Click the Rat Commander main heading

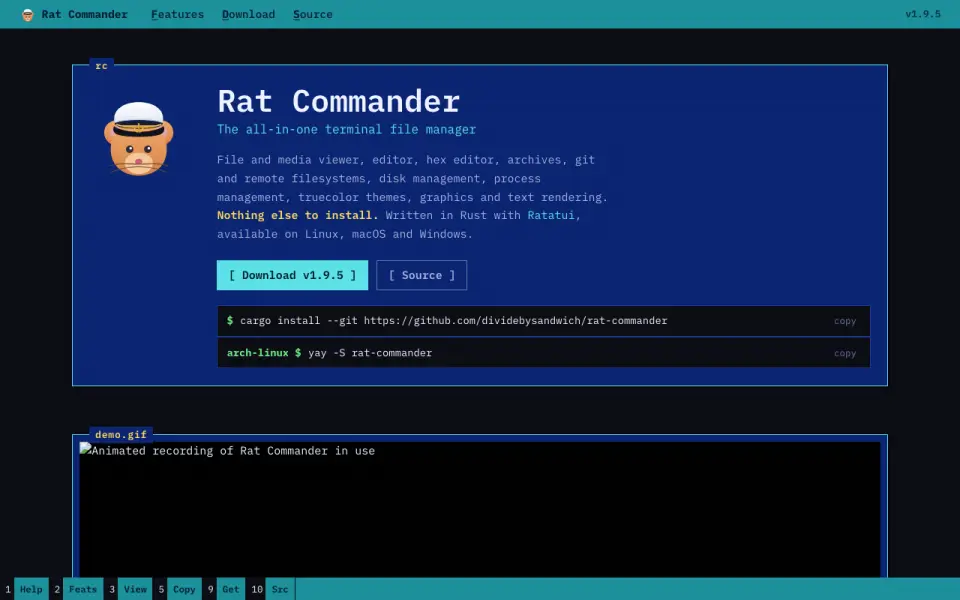click(339, 101)
